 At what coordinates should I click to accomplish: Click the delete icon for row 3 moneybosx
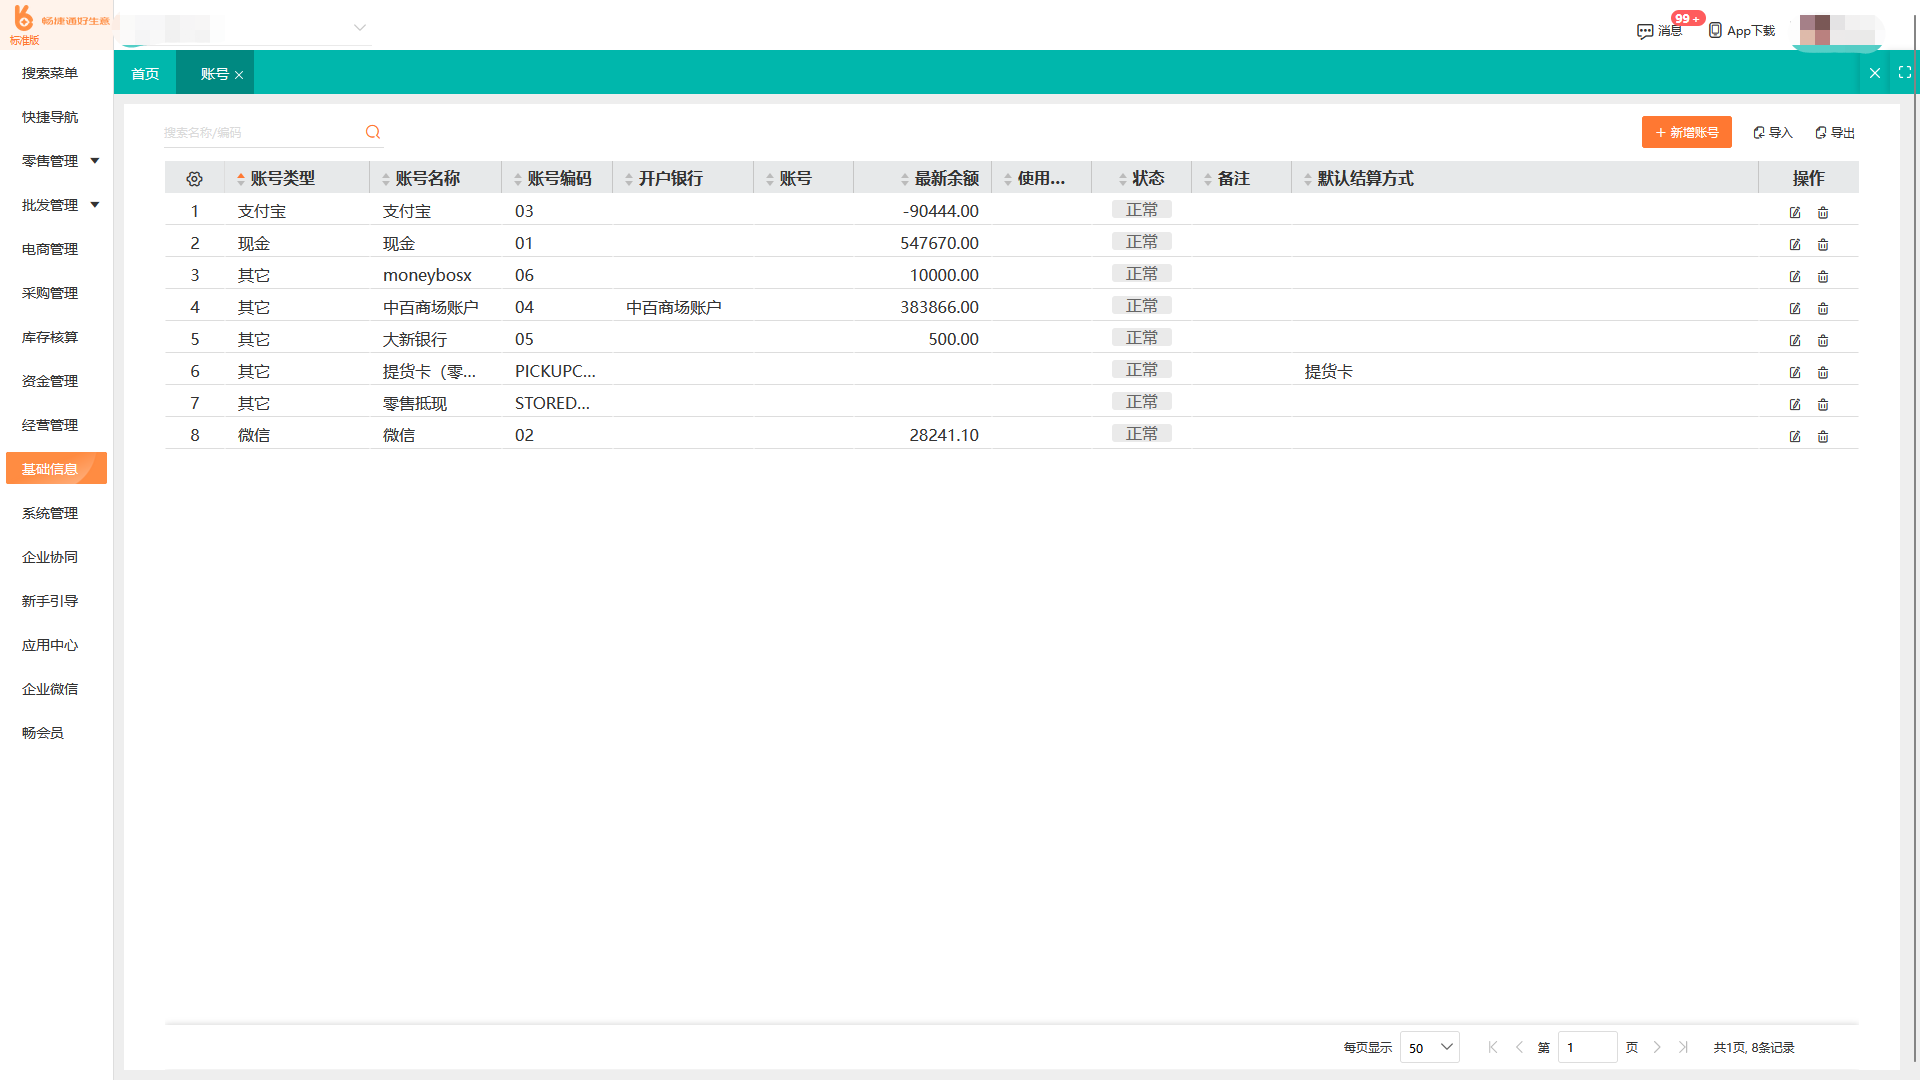pyautogui.click(x=1822, y=274)
